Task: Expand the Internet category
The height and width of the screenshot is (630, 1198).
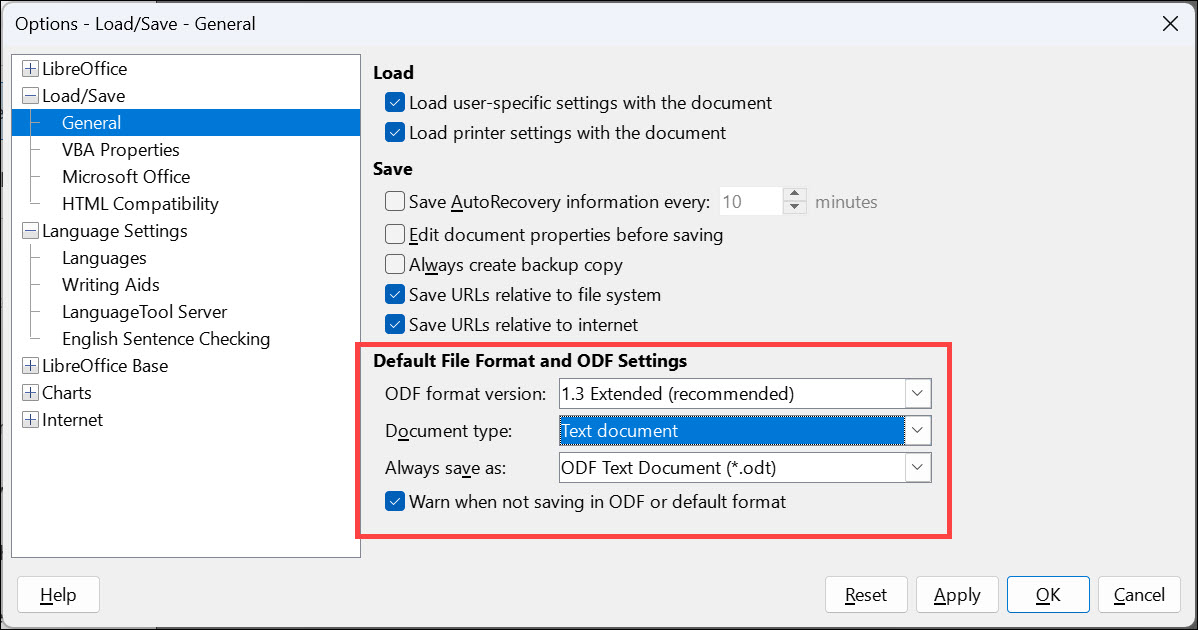Action: [x=29, y=419]
